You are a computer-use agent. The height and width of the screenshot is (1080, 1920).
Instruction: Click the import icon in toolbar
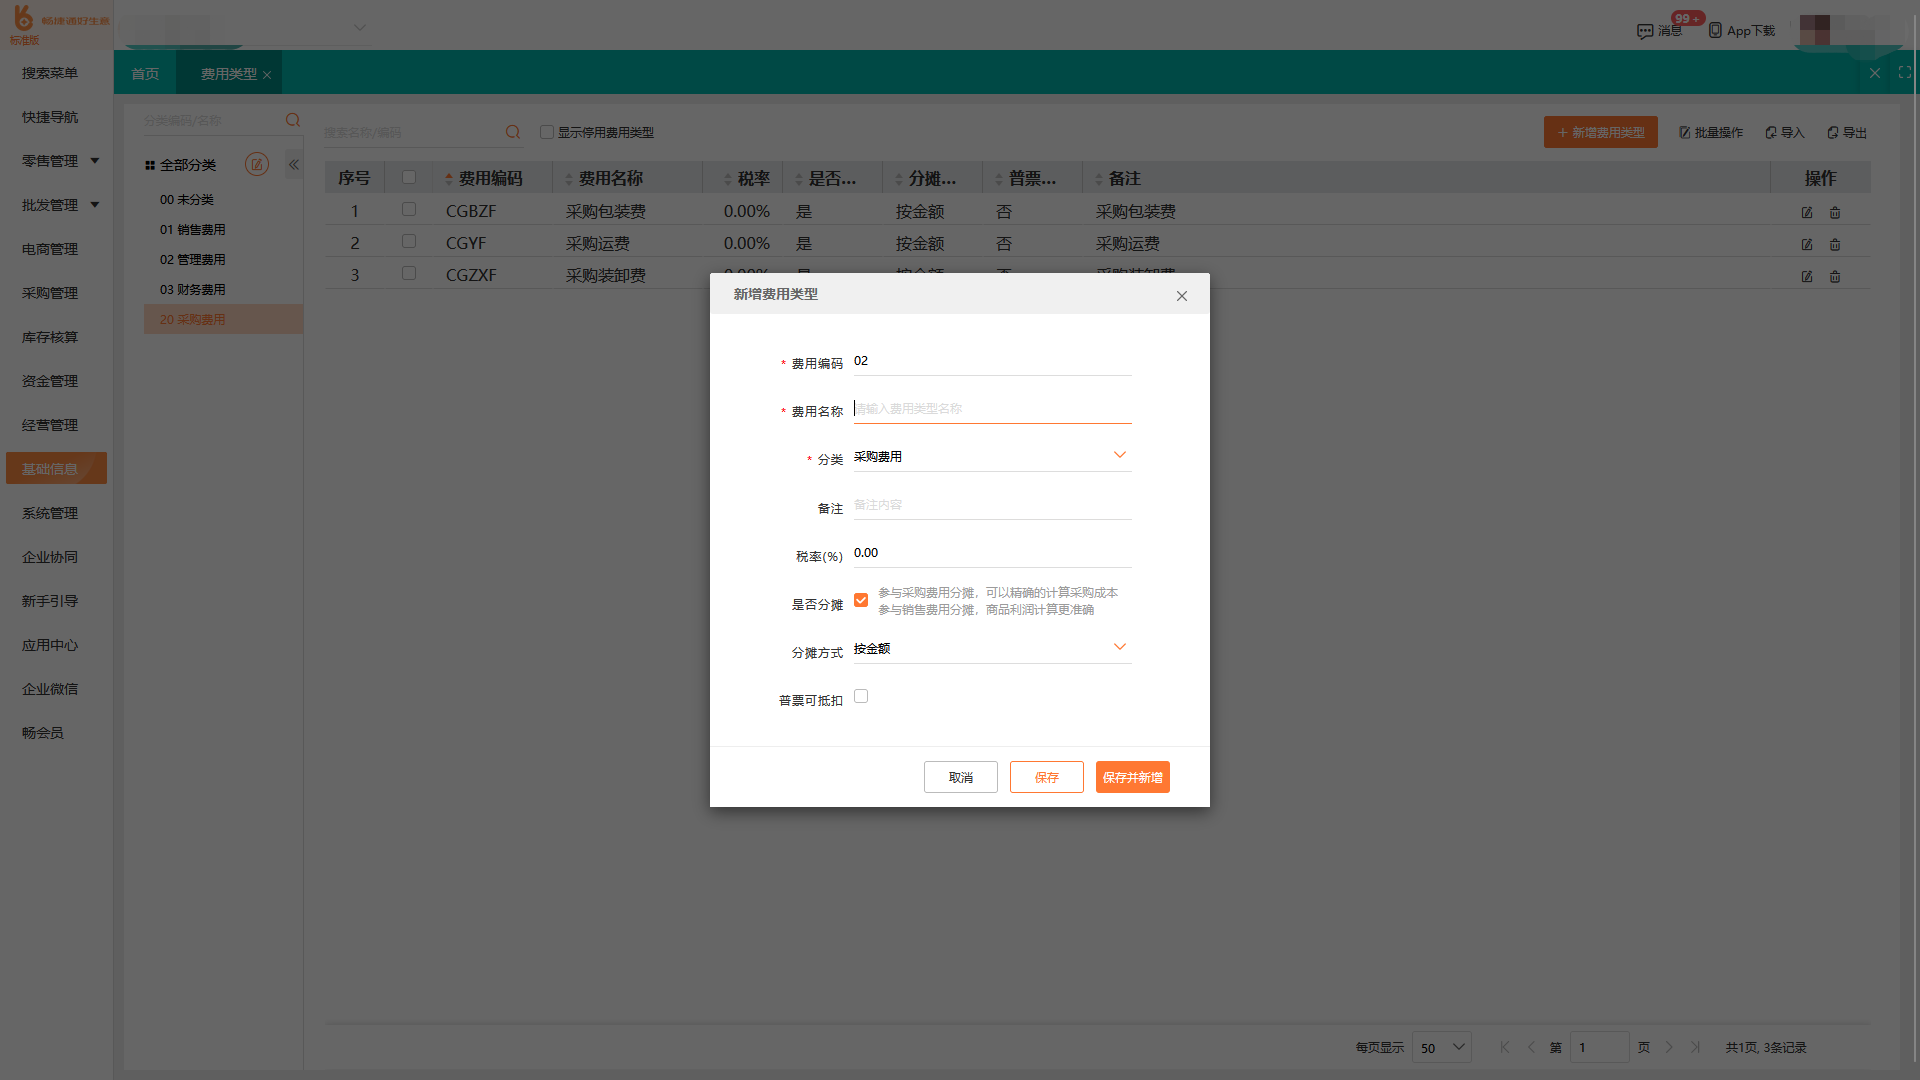pos(1788,131)
